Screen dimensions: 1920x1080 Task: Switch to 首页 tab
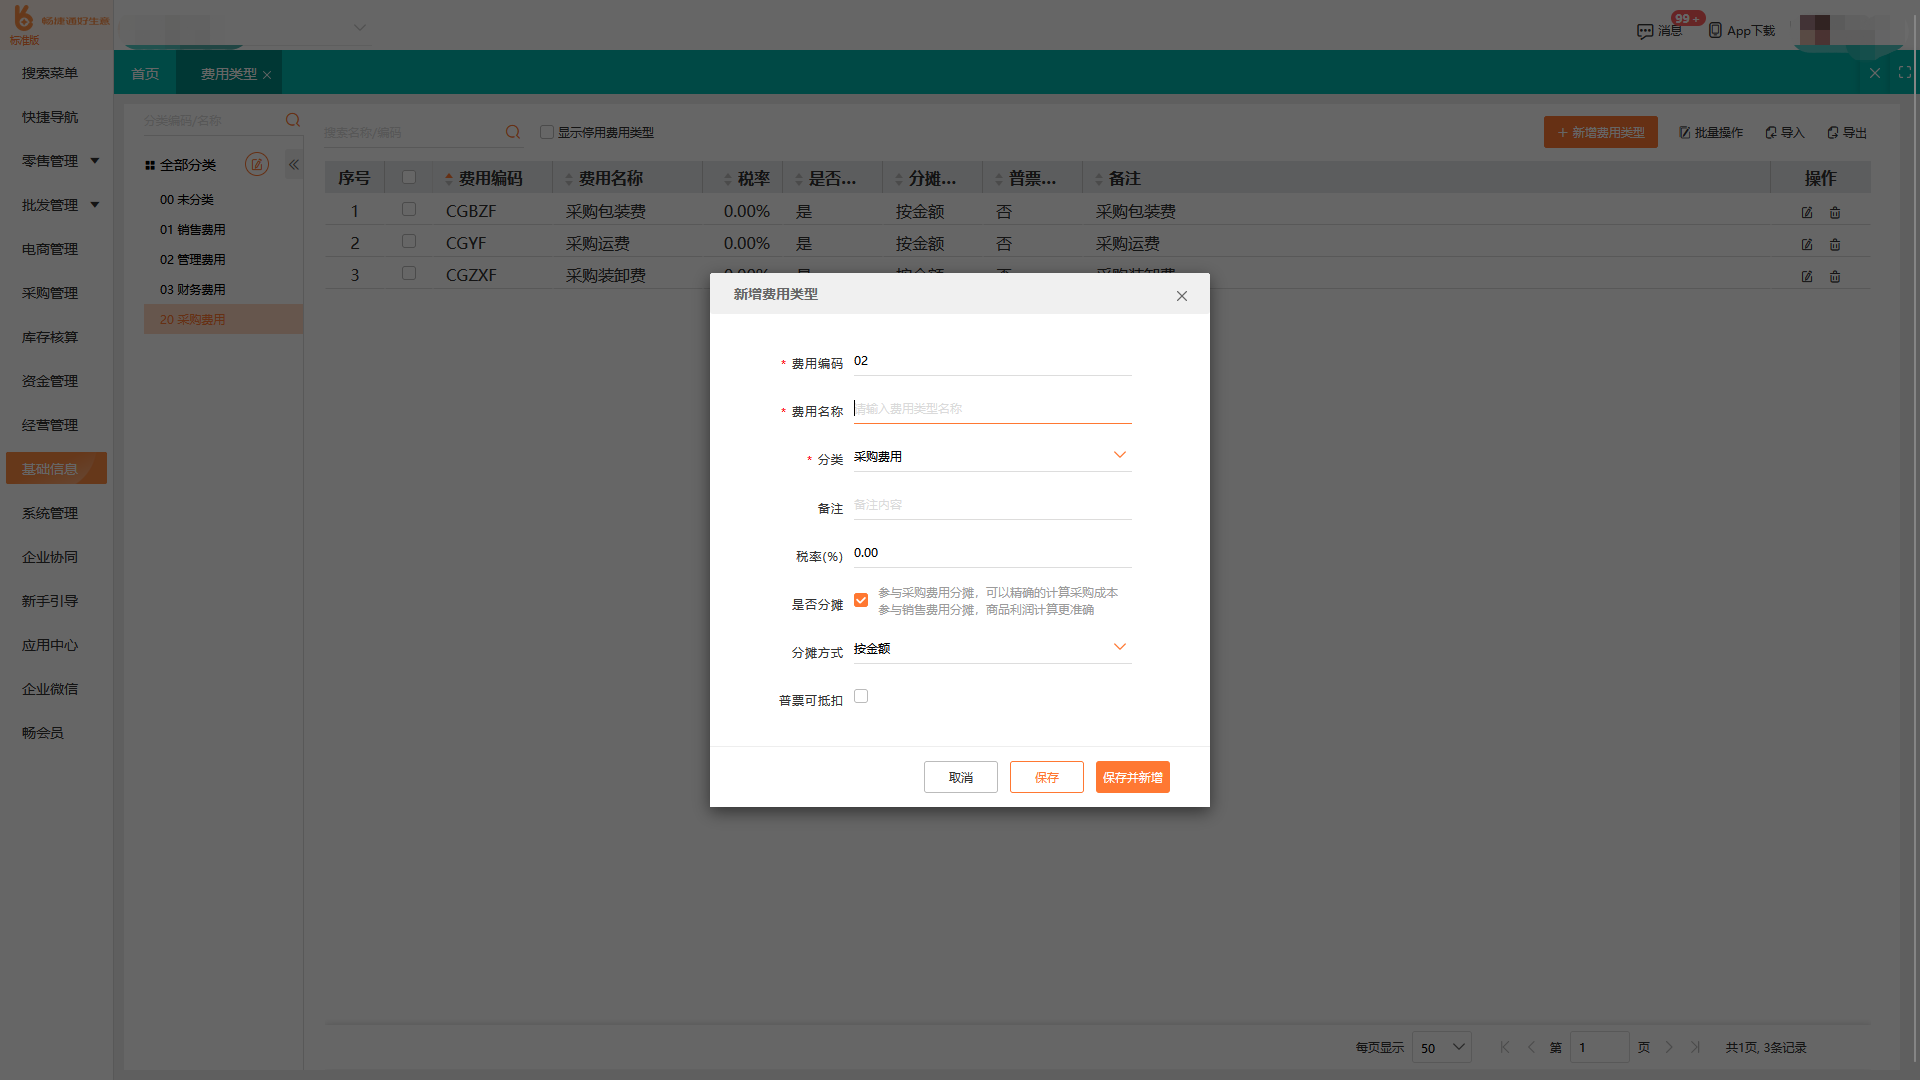coord(144,74)
